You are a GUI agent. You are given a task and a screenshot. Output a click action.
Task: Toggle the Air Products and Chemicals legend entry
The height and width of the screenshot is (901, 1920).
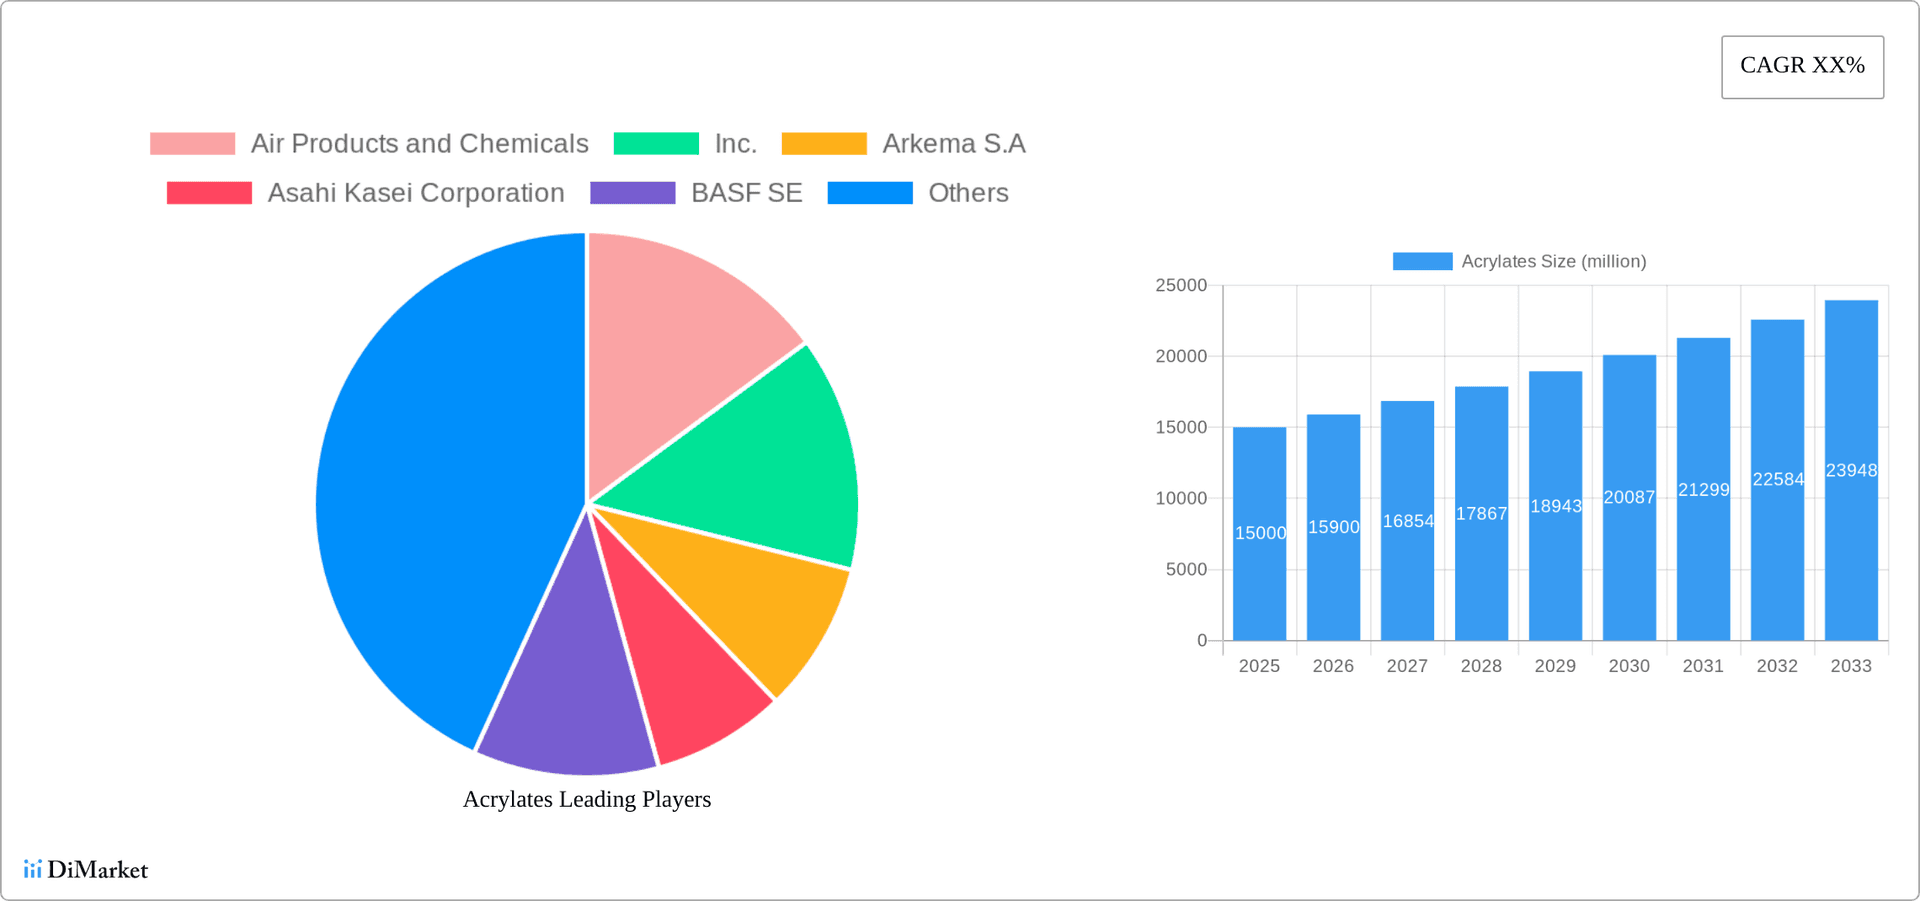[x=419, y=143]
